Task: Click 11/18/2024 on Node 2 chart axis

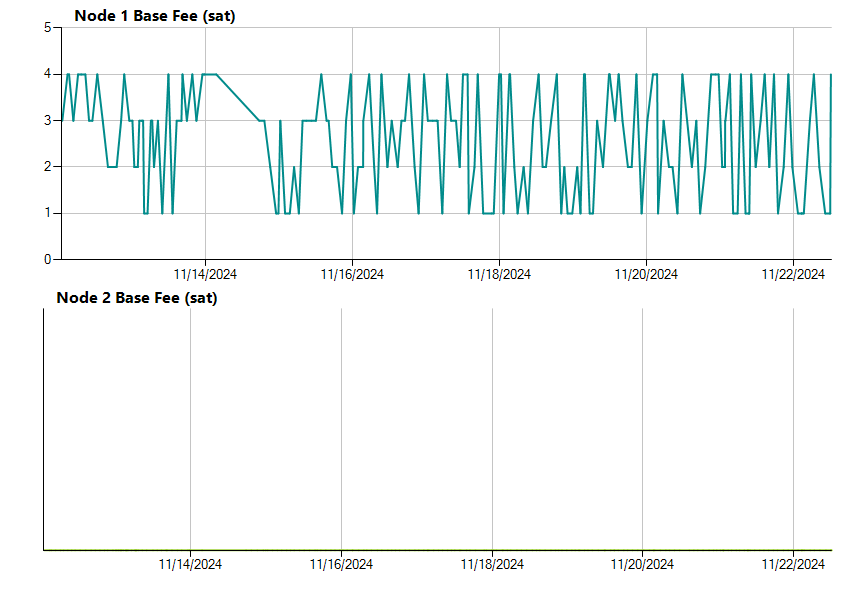Action: [492, 564]
